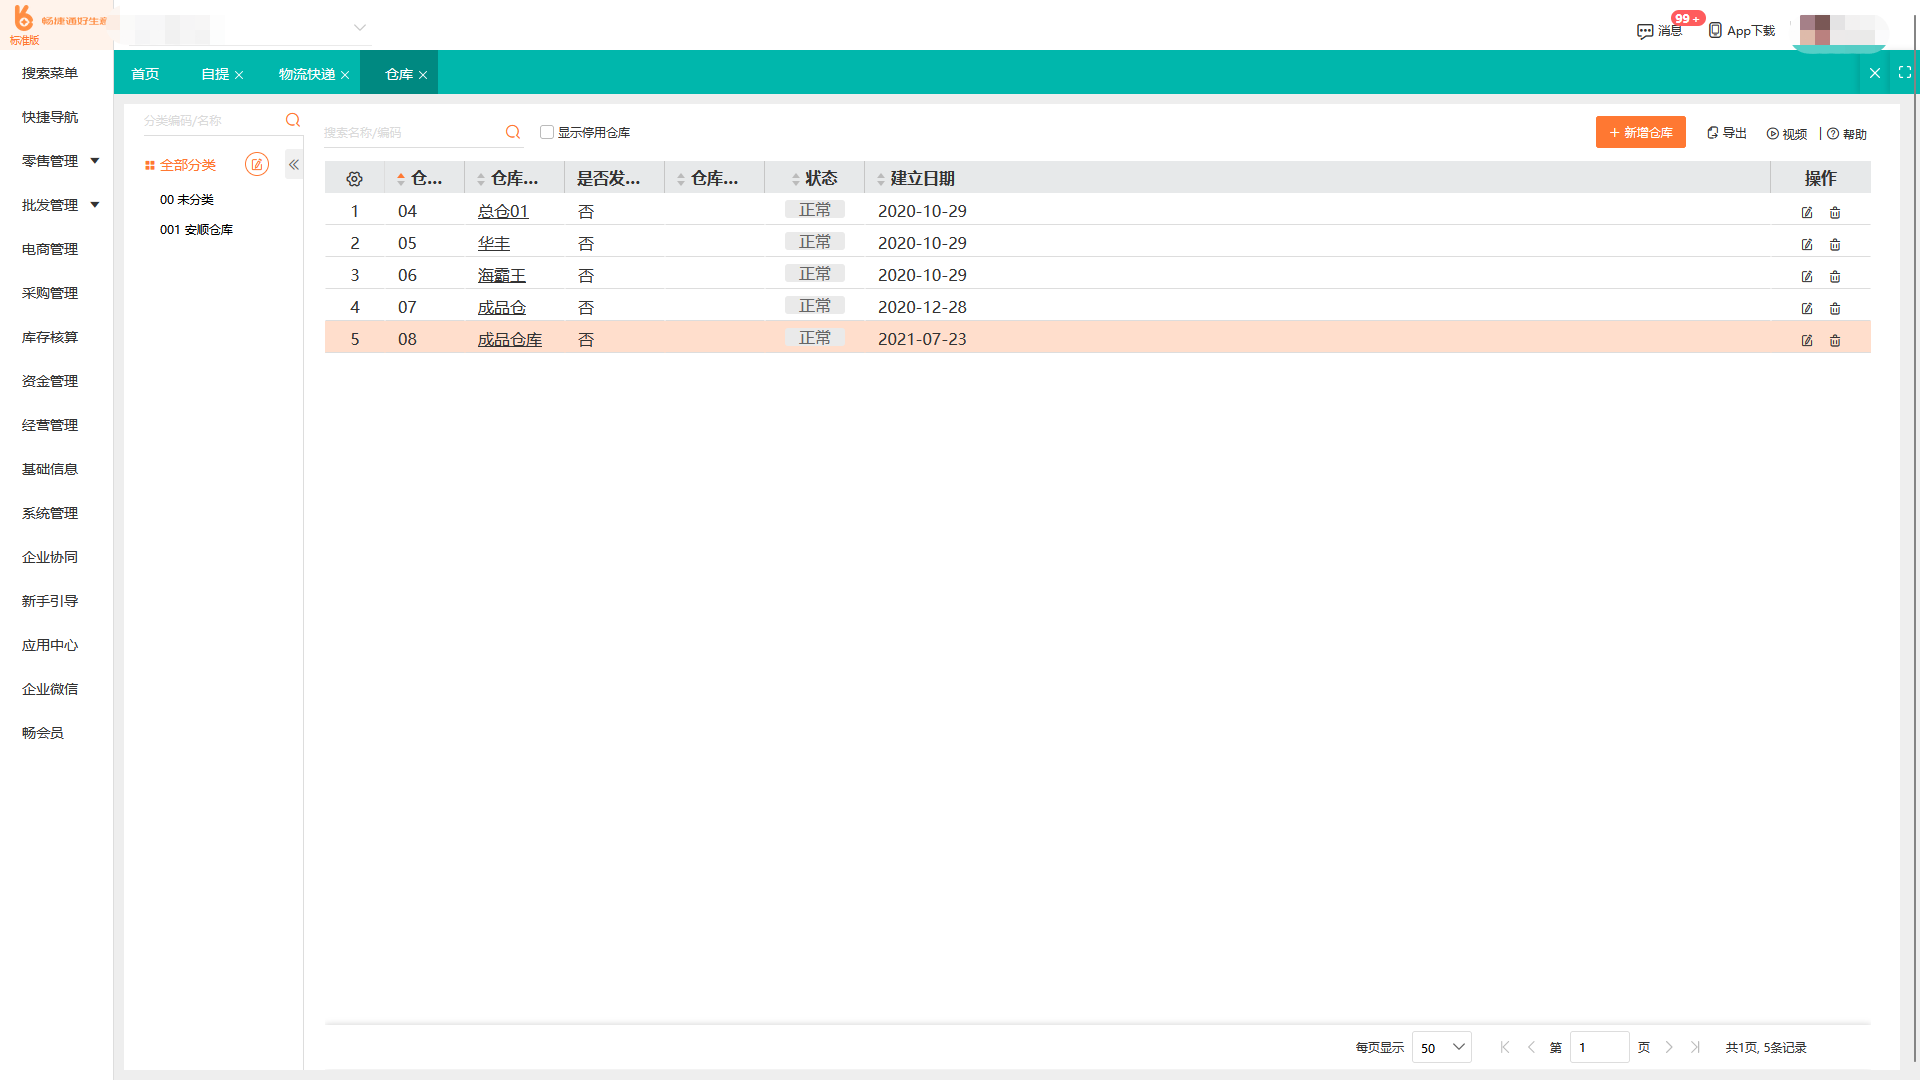Click edit icon for 总仓01 row
Screen dimensions: 1920x1080
(1807, 211)
